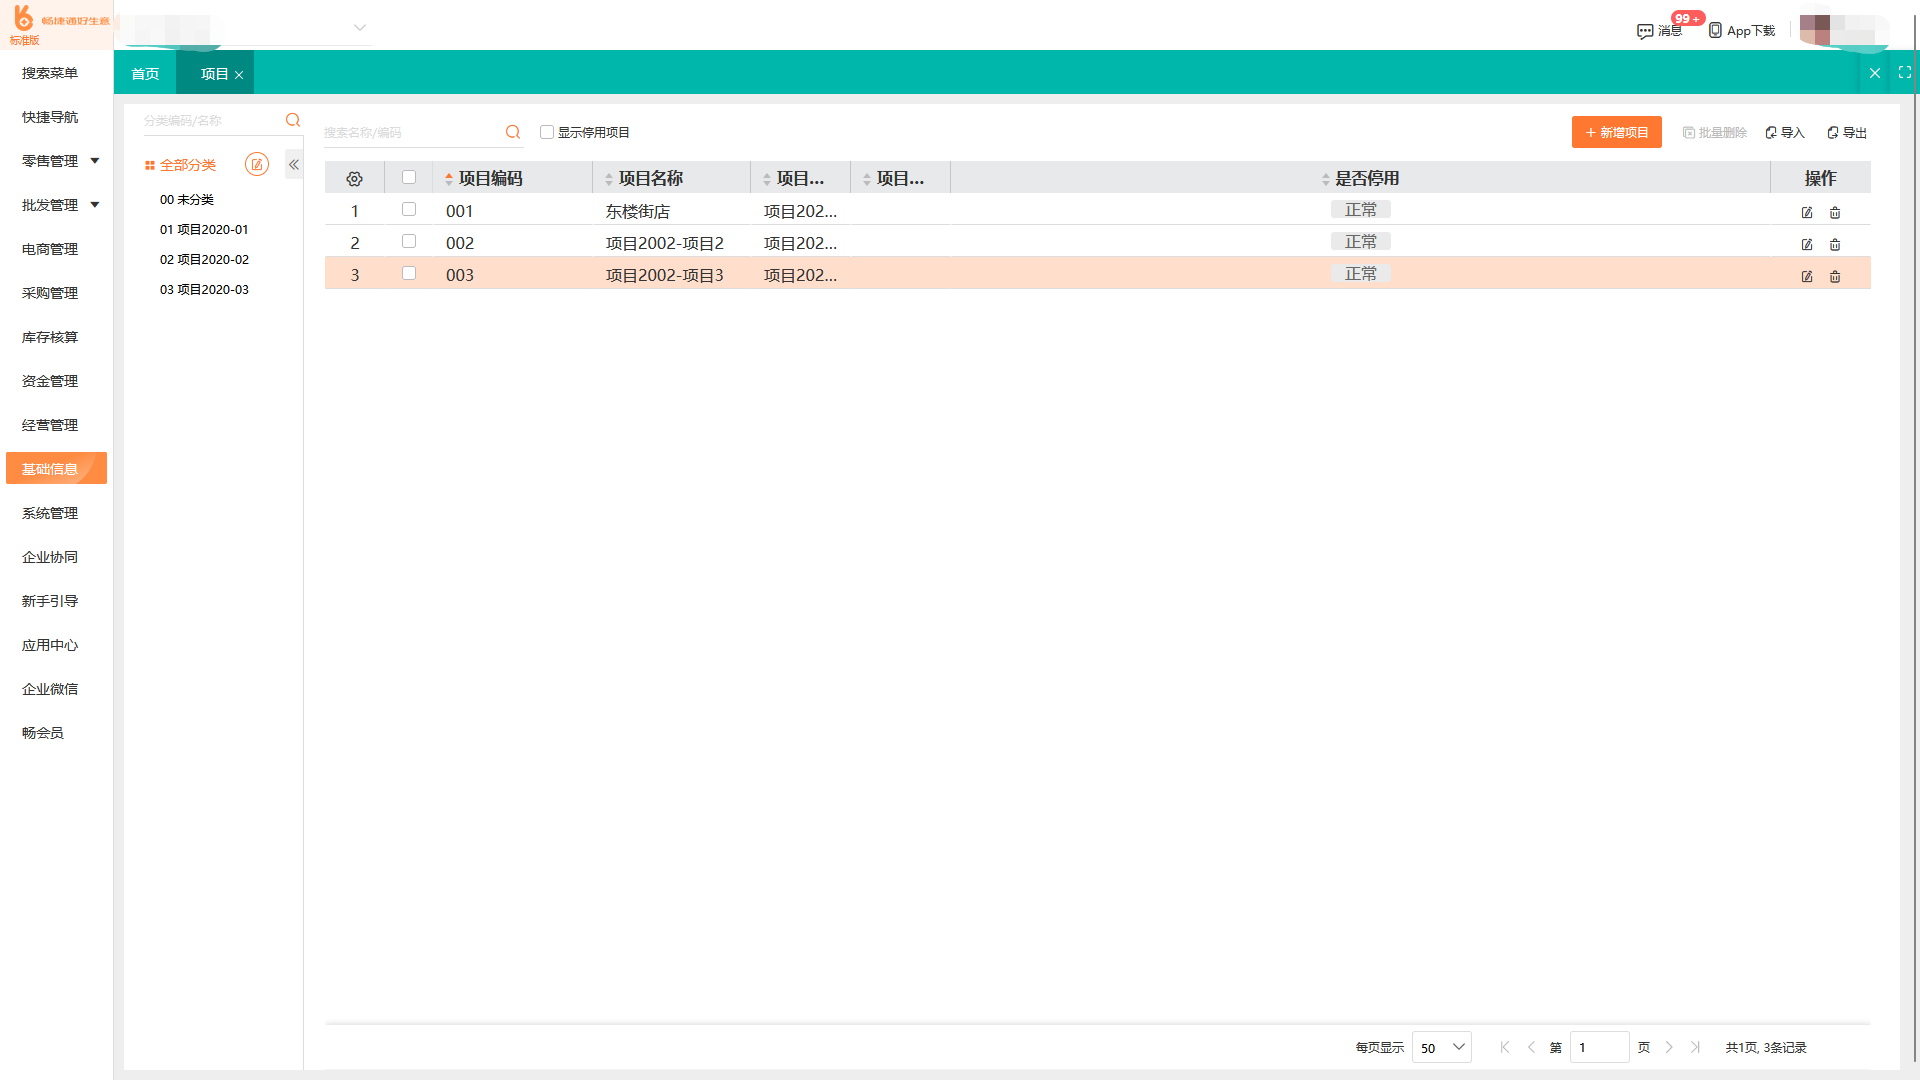Click the edit icon for project 001
This screenshot has width=1920, height=1080.
[1807, 211]
